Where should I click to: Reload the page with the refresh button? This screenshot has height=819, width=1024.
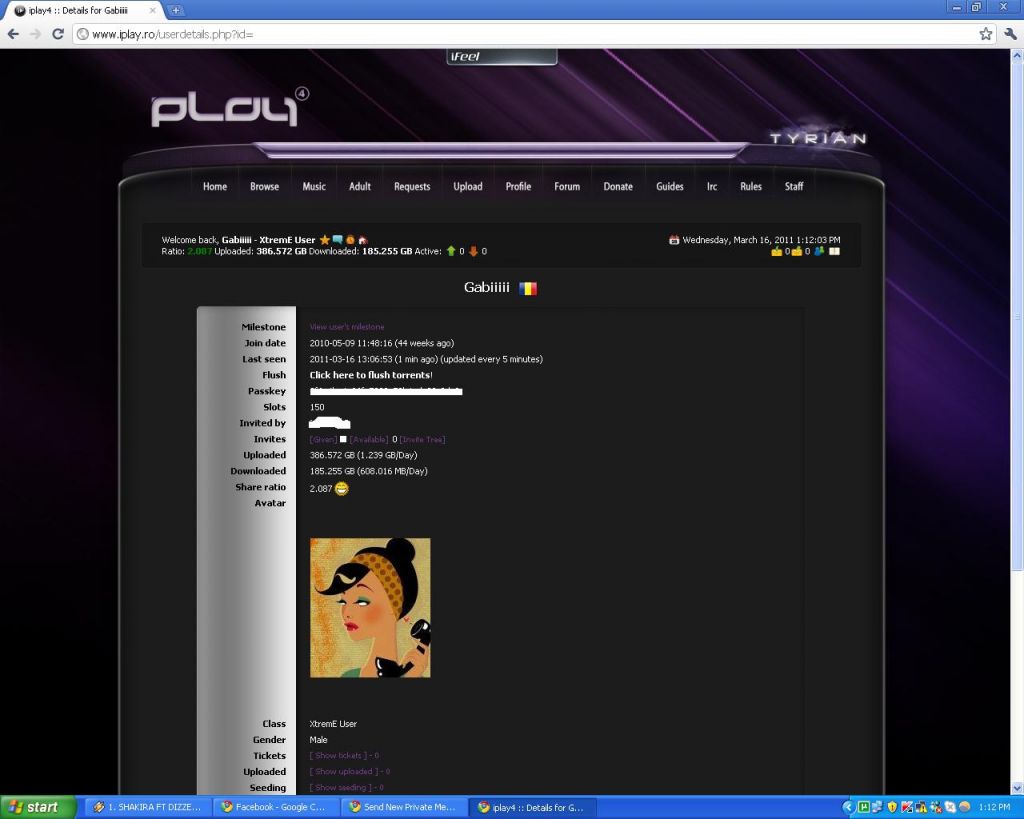click(58, 34)
